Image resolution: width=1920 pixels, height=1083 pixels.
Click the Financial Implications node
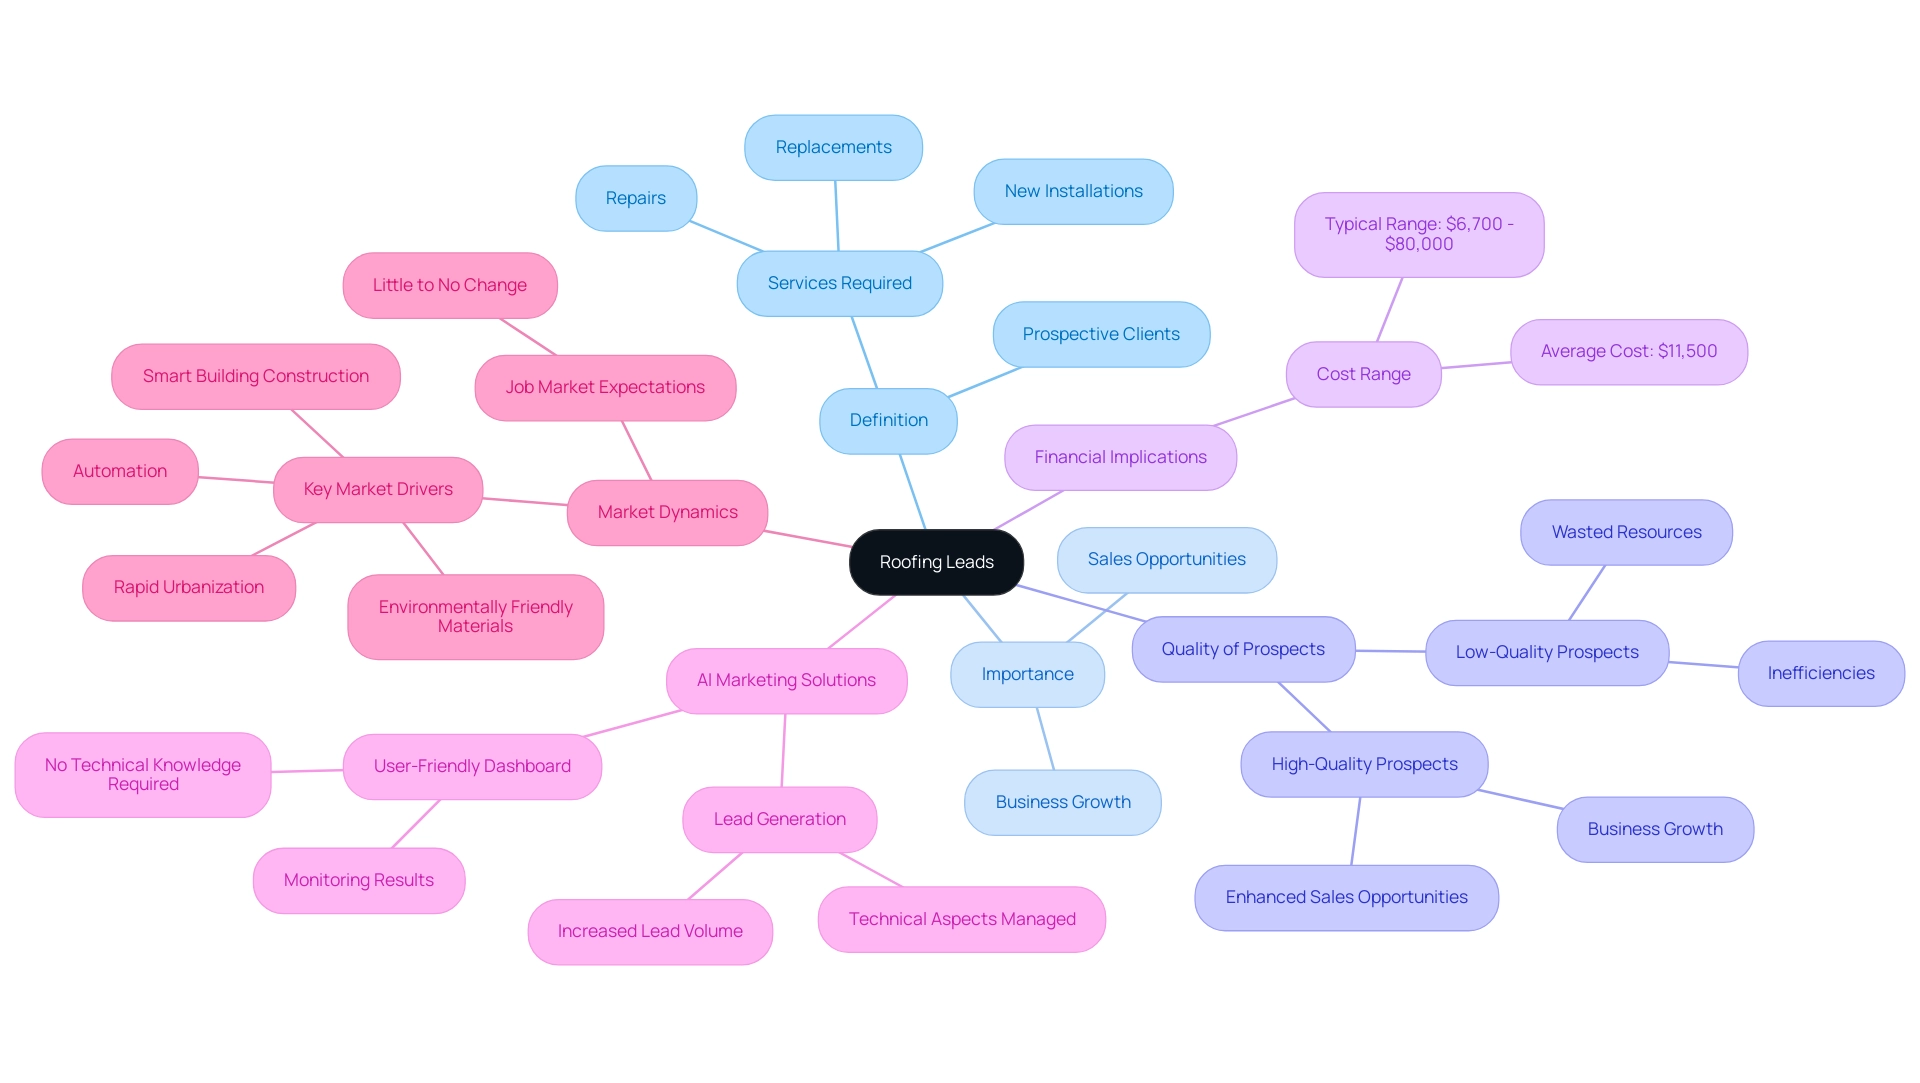click(1120, 455)
